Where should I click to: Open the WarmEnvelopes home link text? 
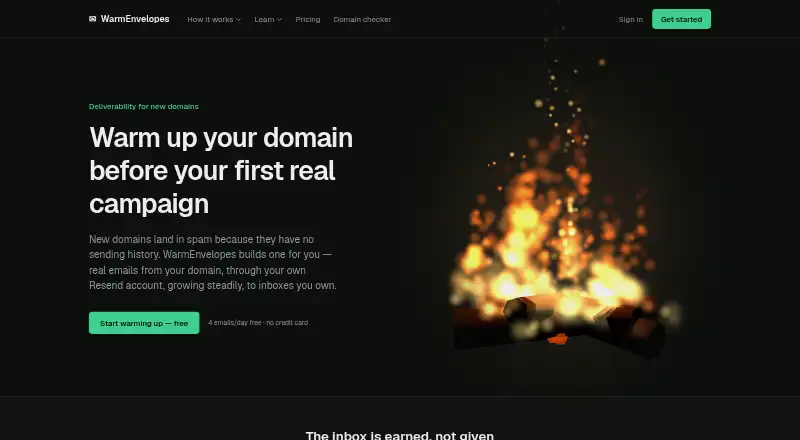point(135,19)
